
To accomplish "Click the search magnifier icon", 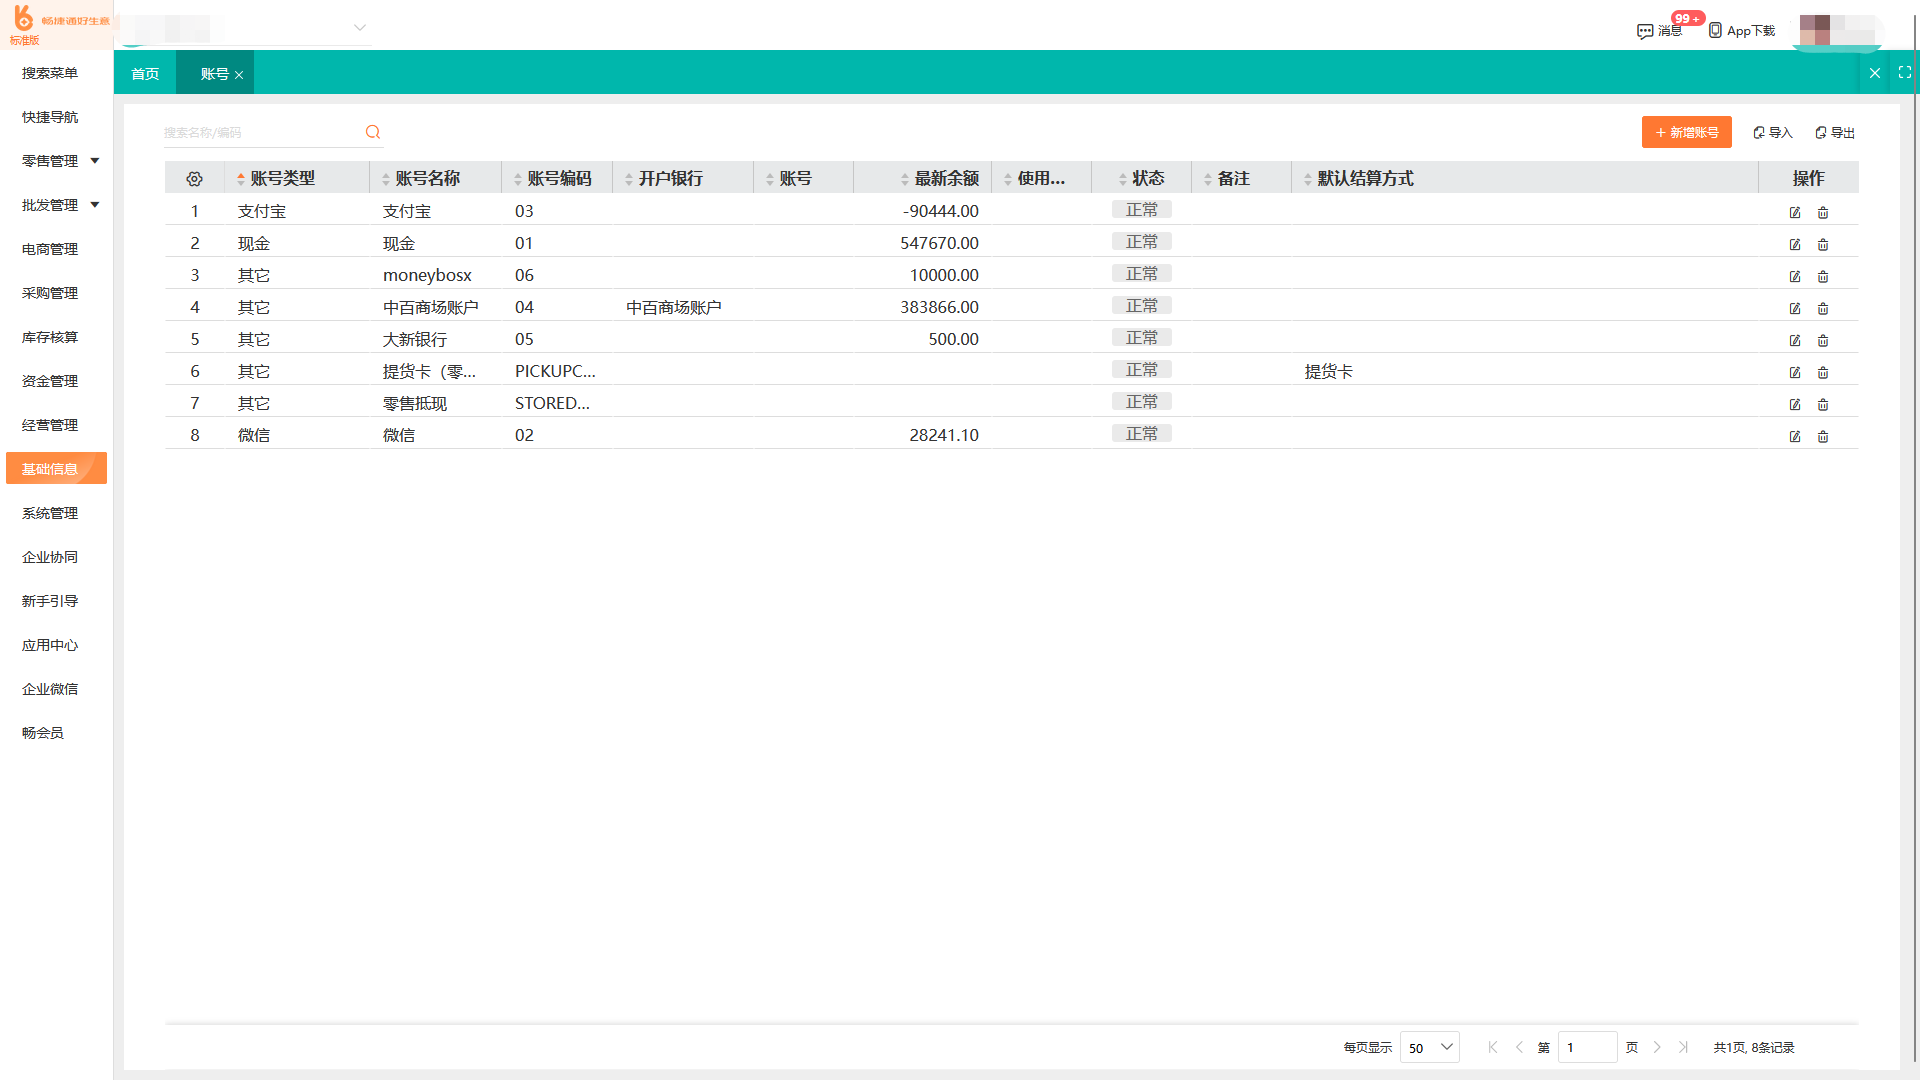I will pos(375,131).
